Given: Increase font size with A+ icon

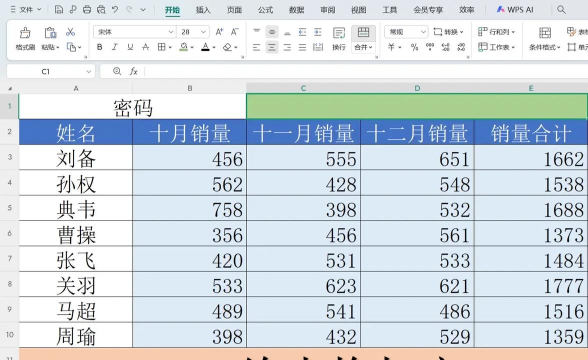Looking at the screenshot, I should click(x=219, y=32).
